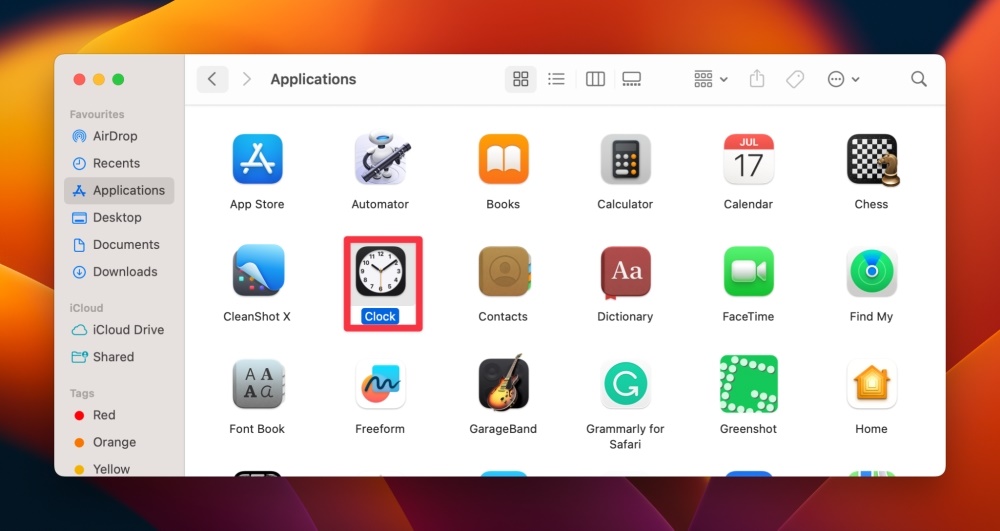Select the Books app icon
The width and height of the screenshot is (1000, 531).
tap(503, 159)
